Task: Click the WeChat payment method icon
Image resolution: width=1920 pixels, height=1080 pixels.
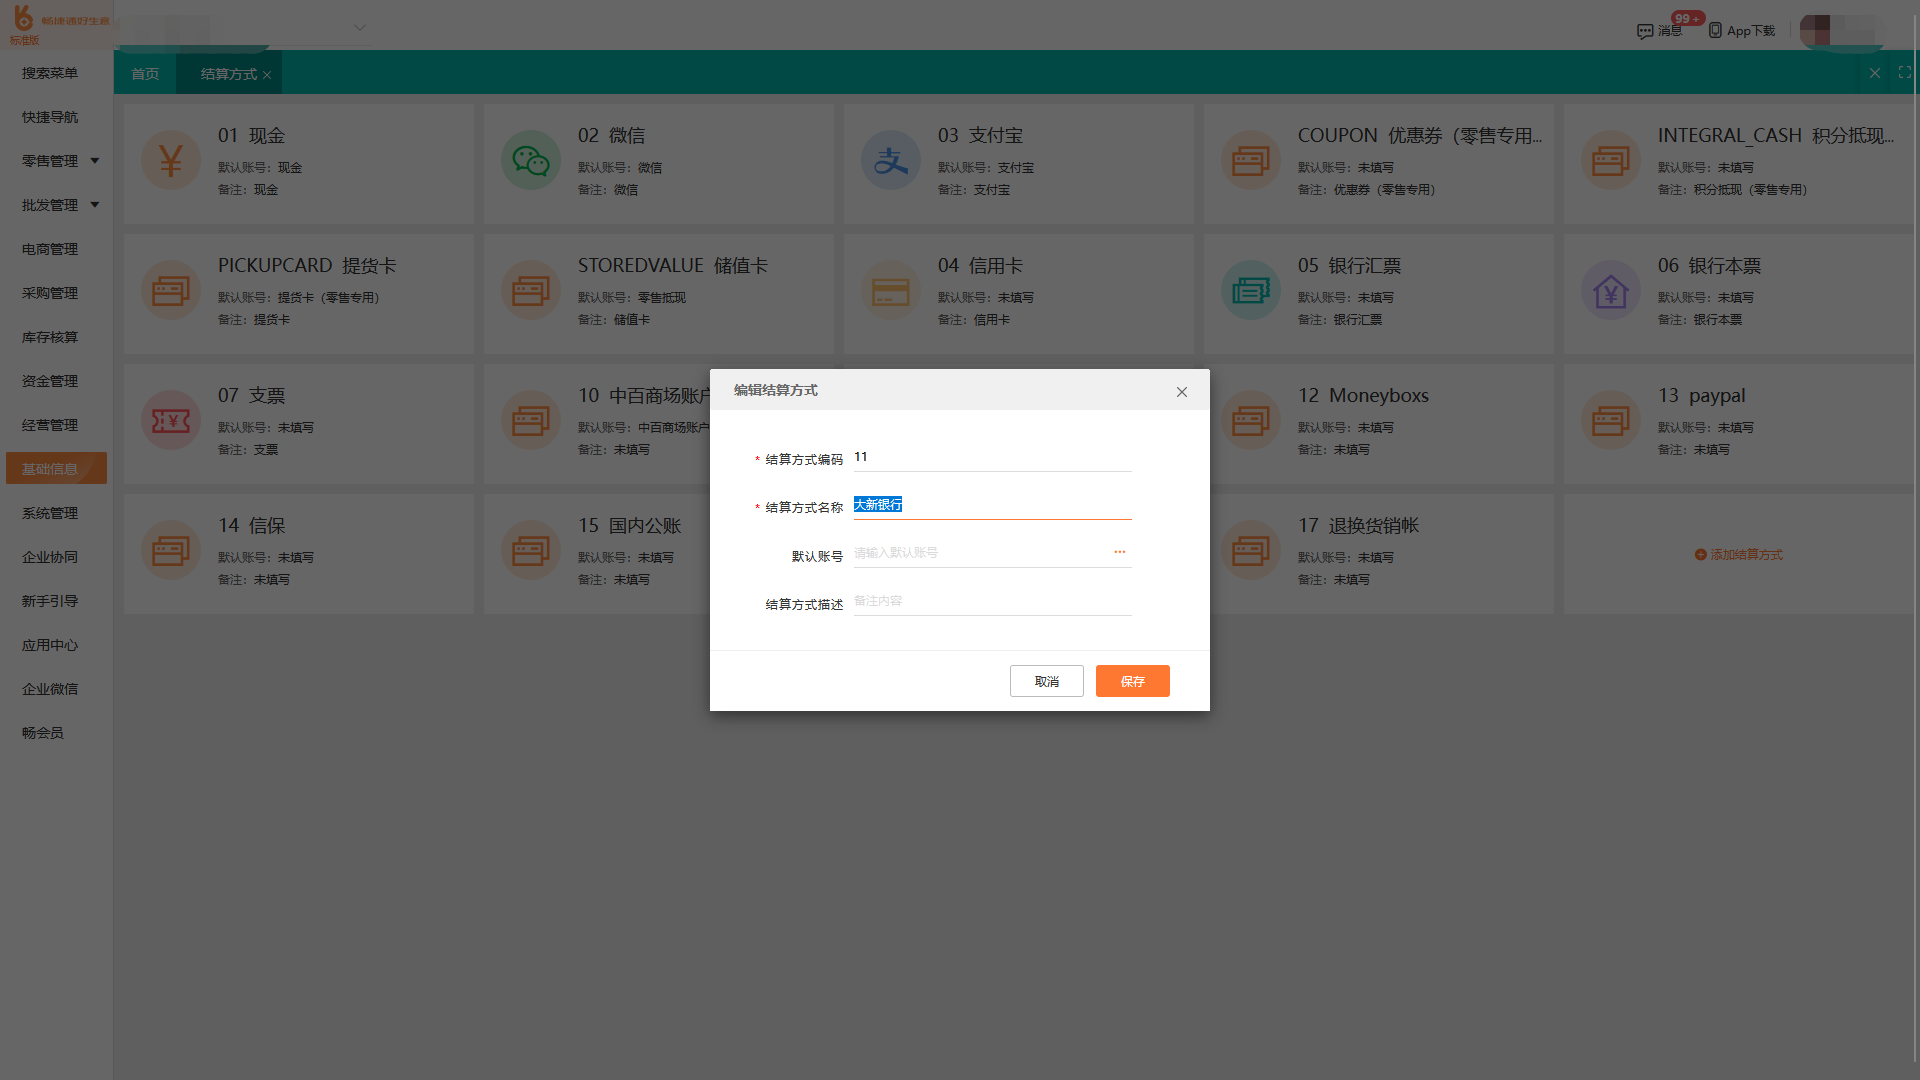Action: pos(529,158)
